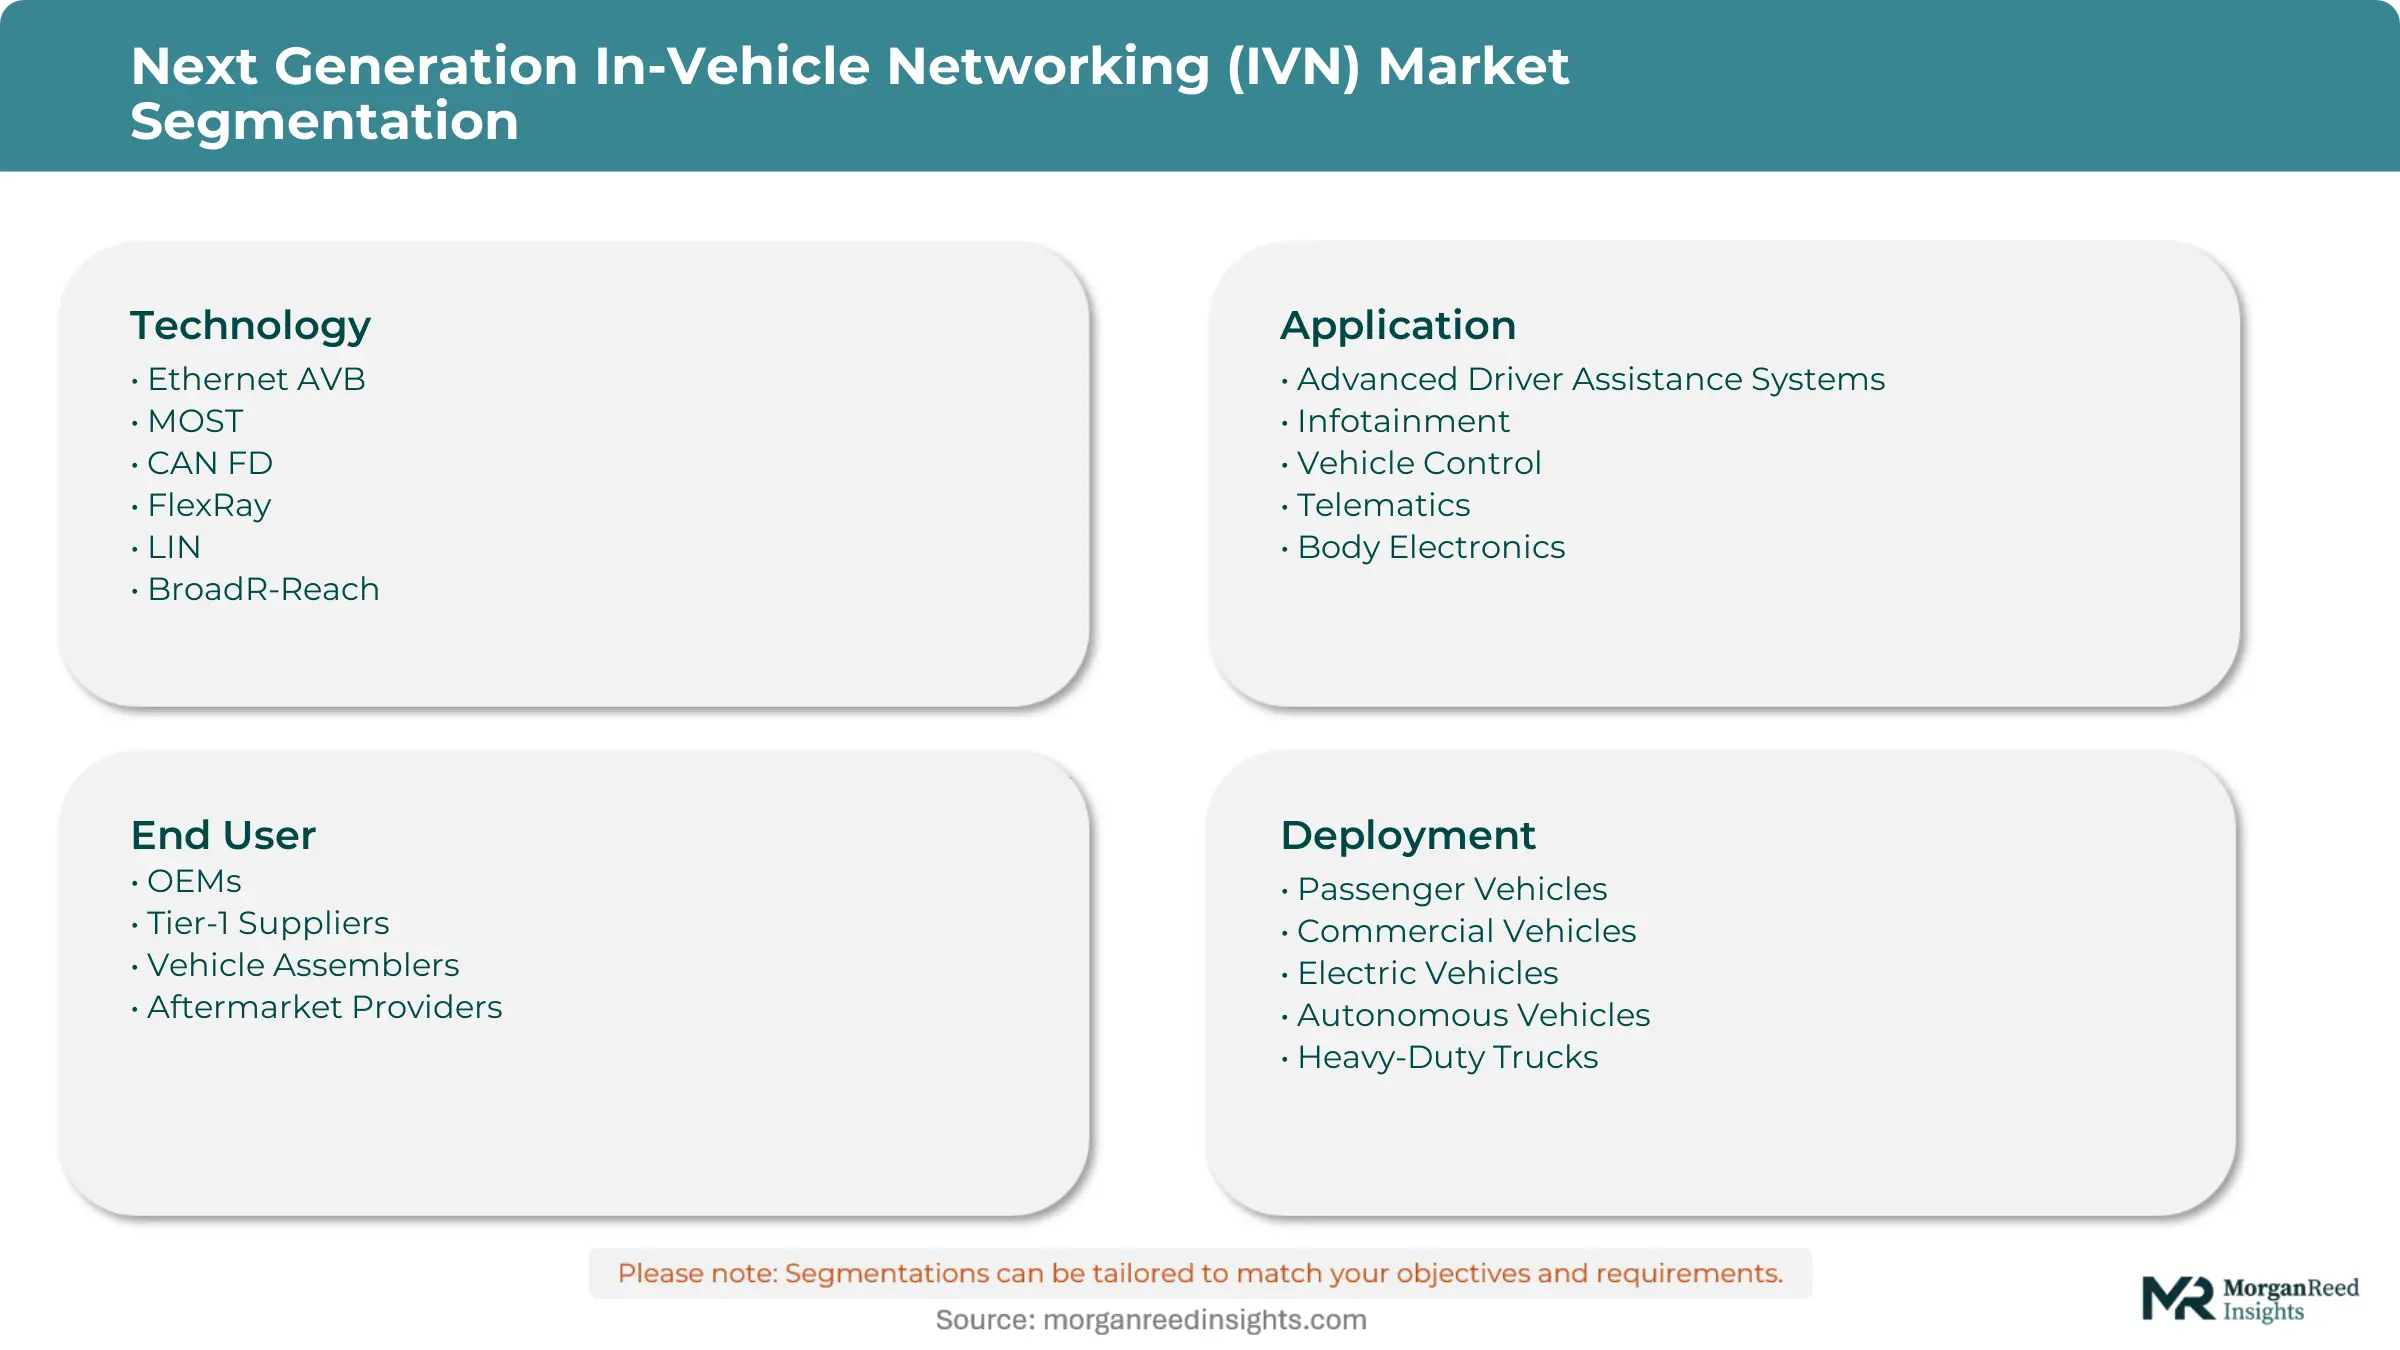Select FlexRay under Technology
This screenshot has width=2400, height=1350.
point(208,505)
